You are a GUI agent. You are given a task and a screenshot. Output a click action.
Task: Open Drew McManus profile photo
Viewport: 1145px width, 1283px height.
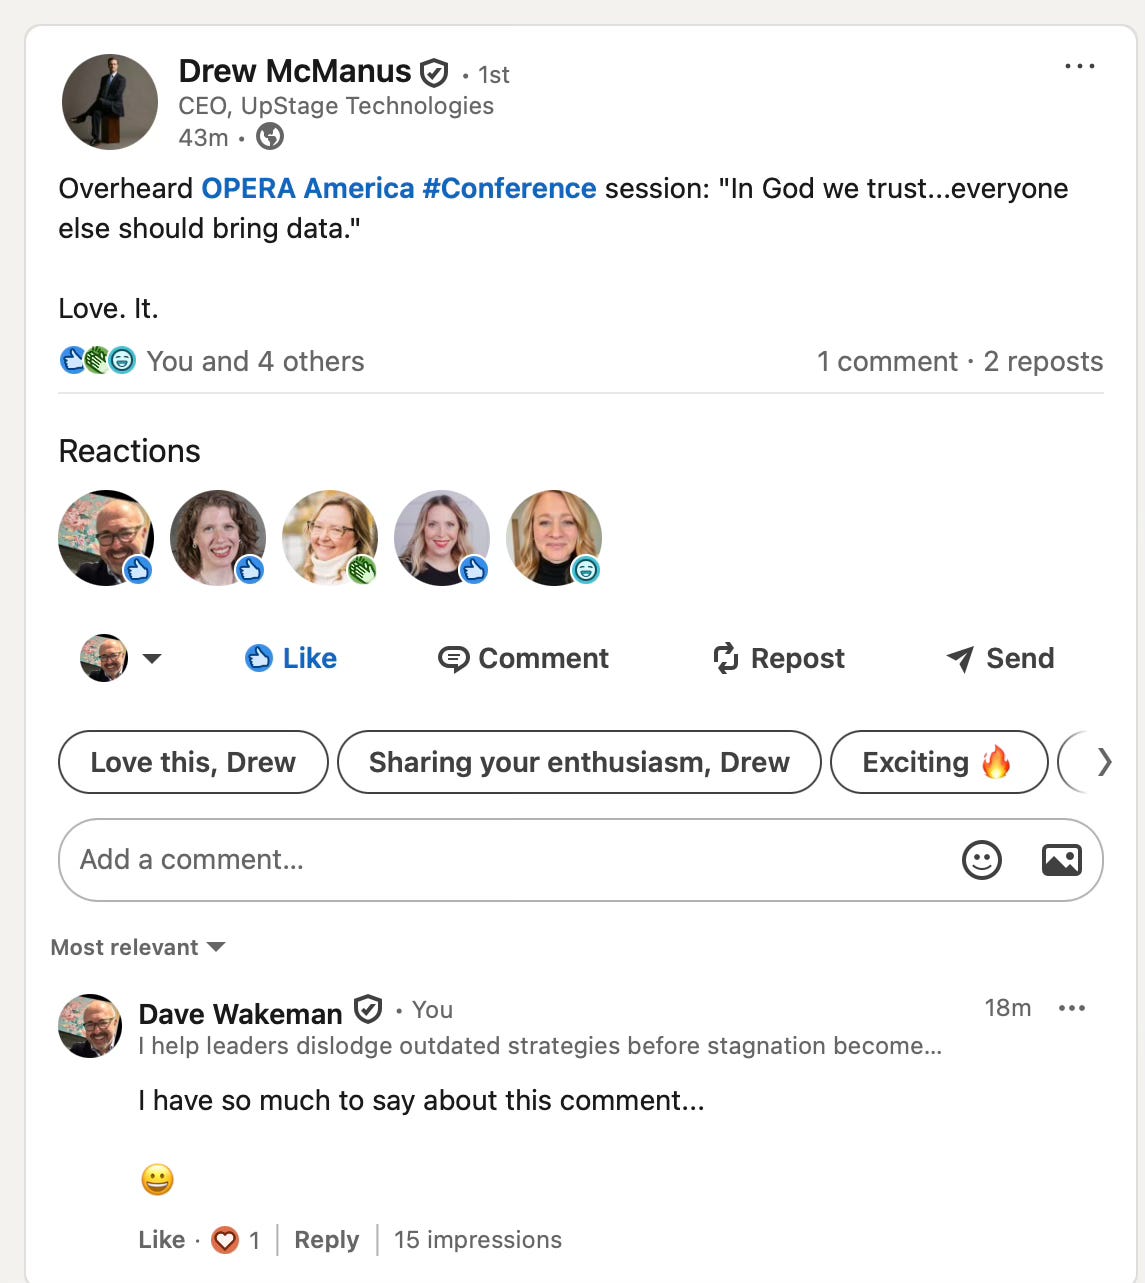[110, 102]
